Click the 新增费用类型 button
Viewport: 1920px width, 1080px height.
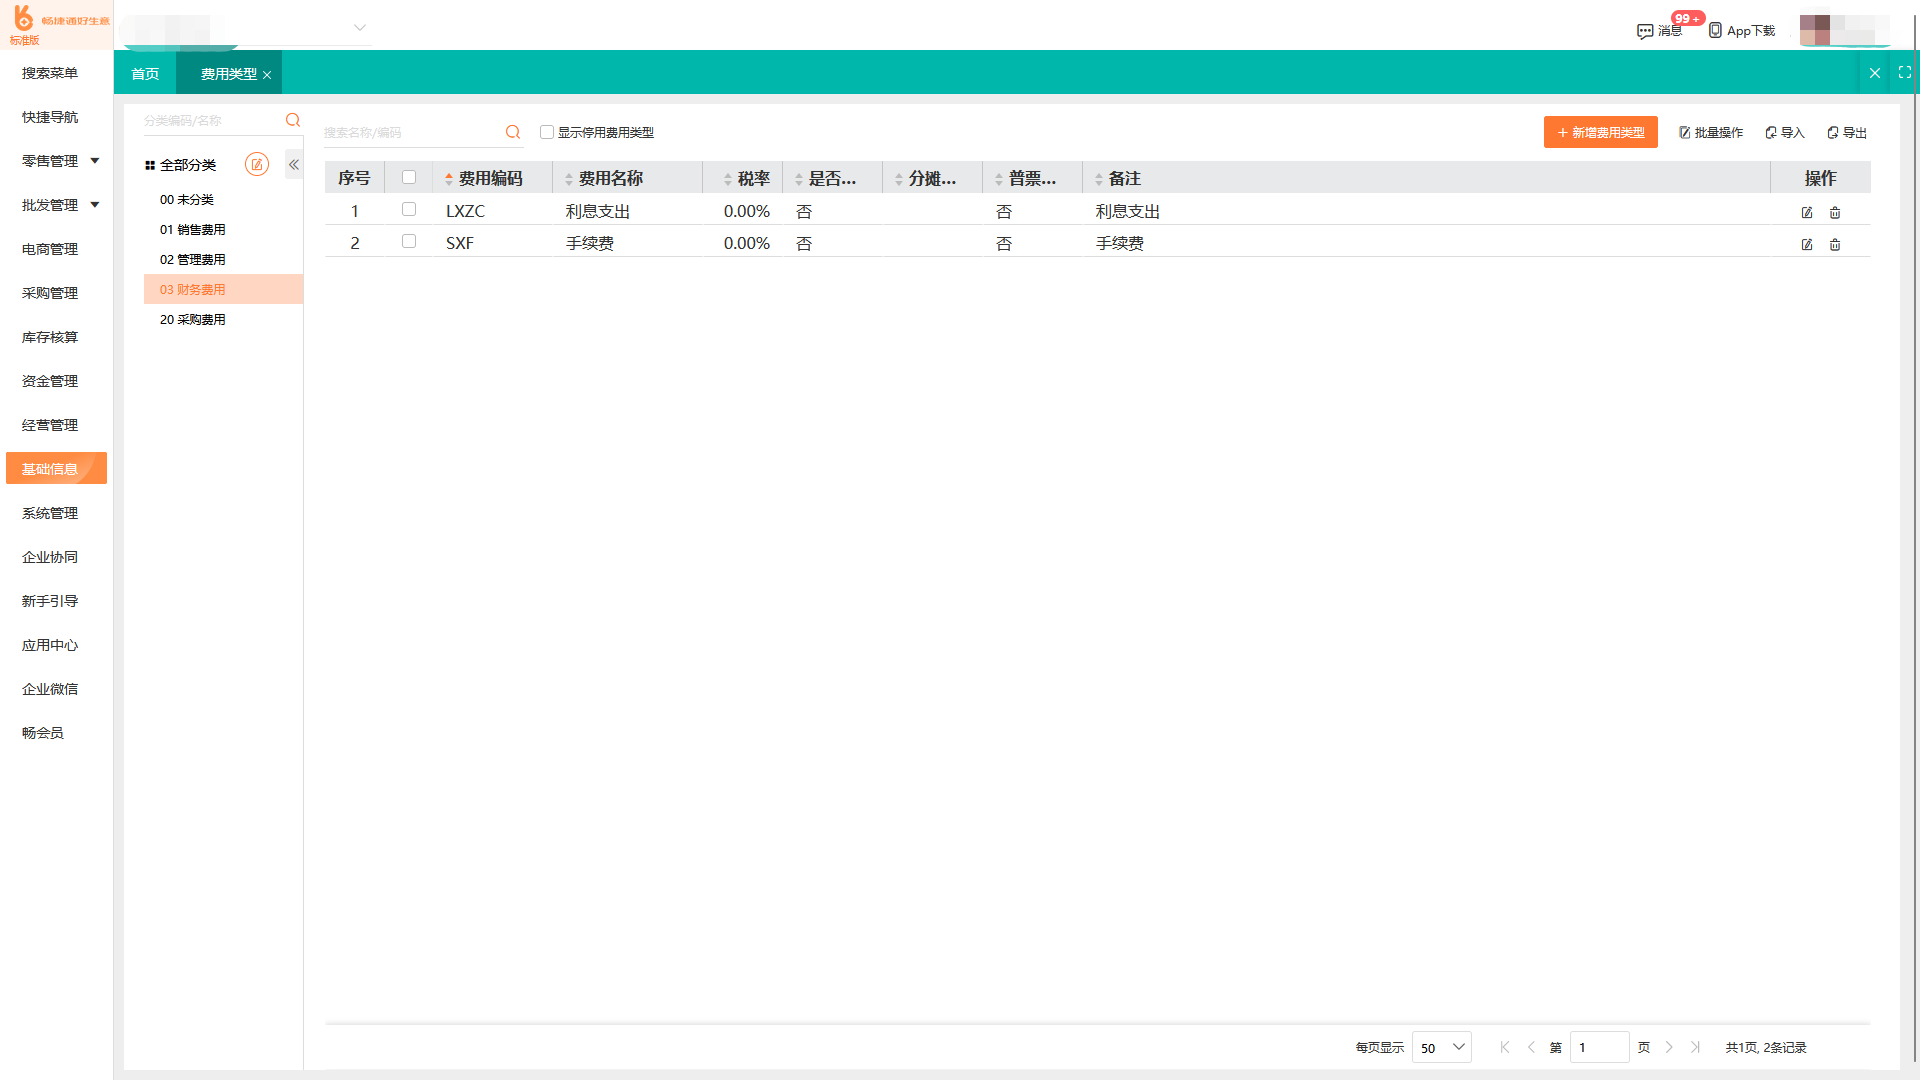pos(1600,131)
